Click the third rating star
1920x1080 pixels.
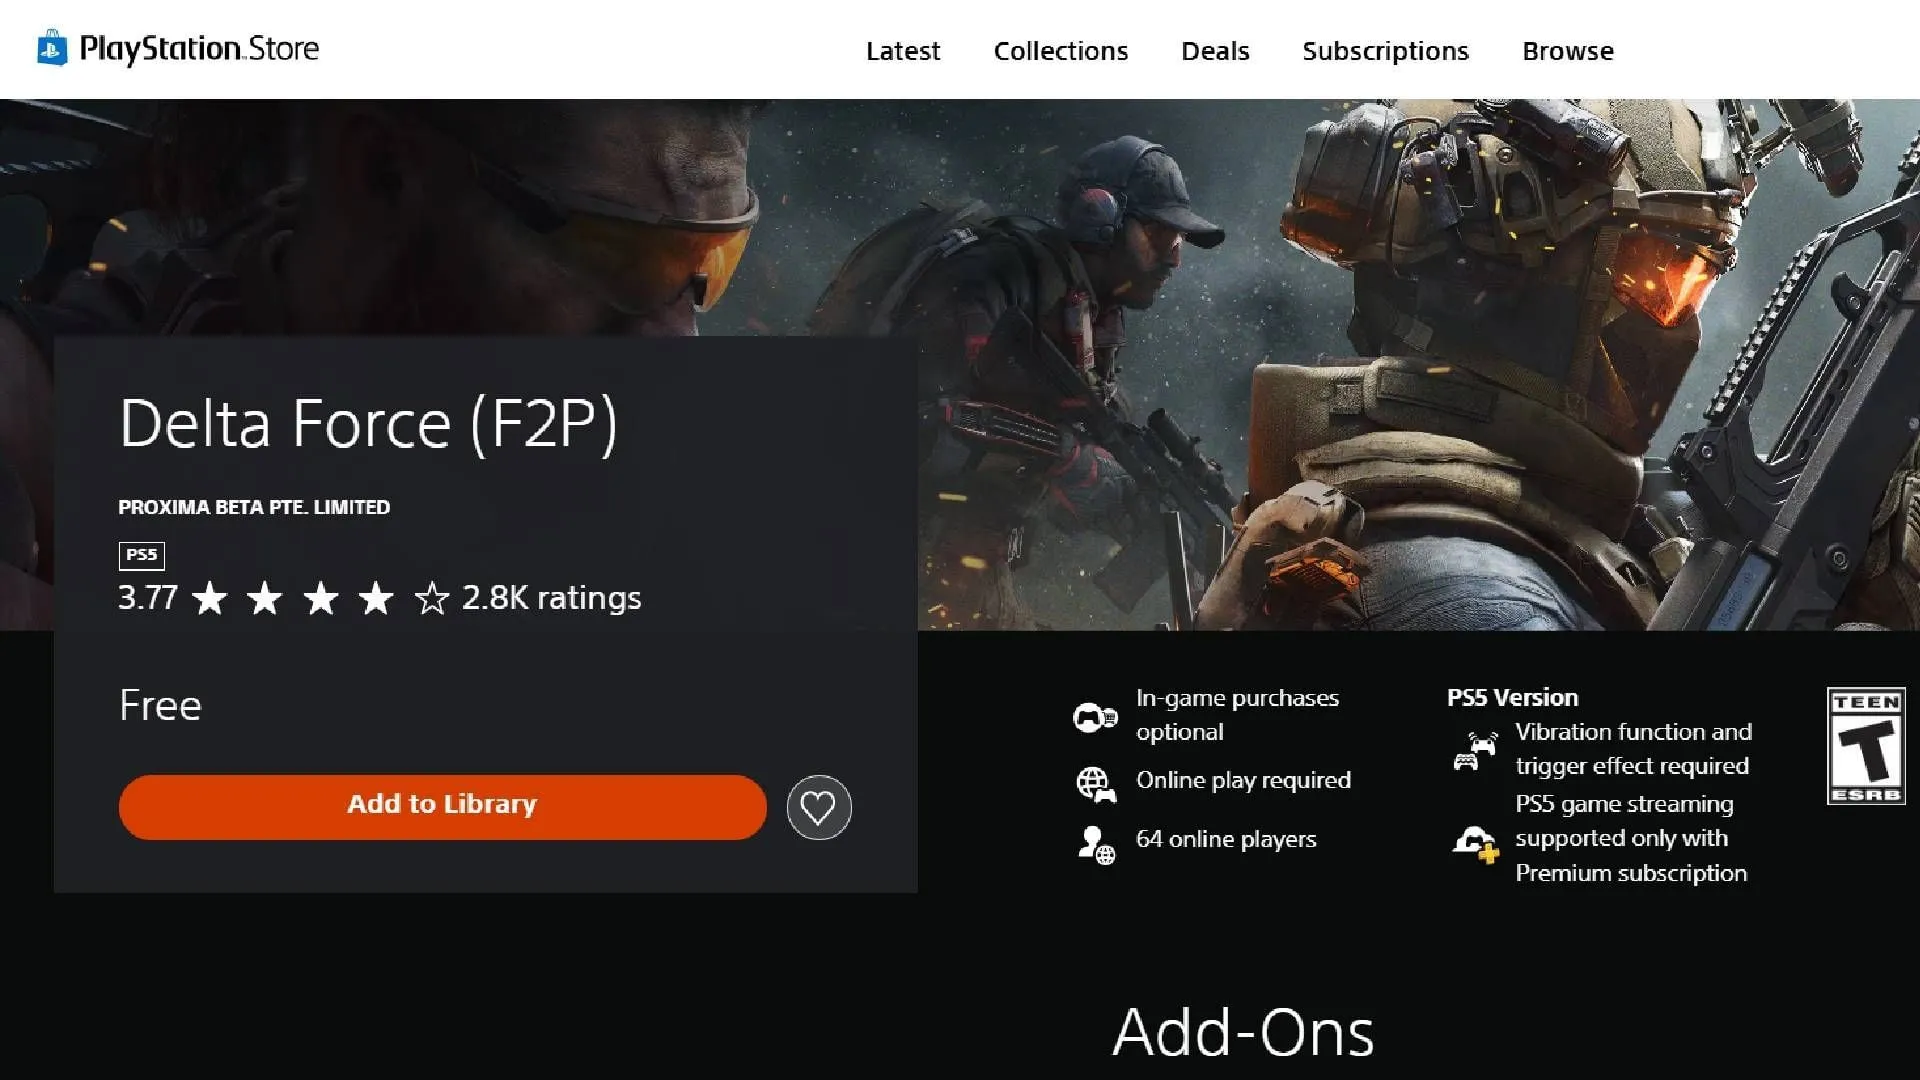321,598
